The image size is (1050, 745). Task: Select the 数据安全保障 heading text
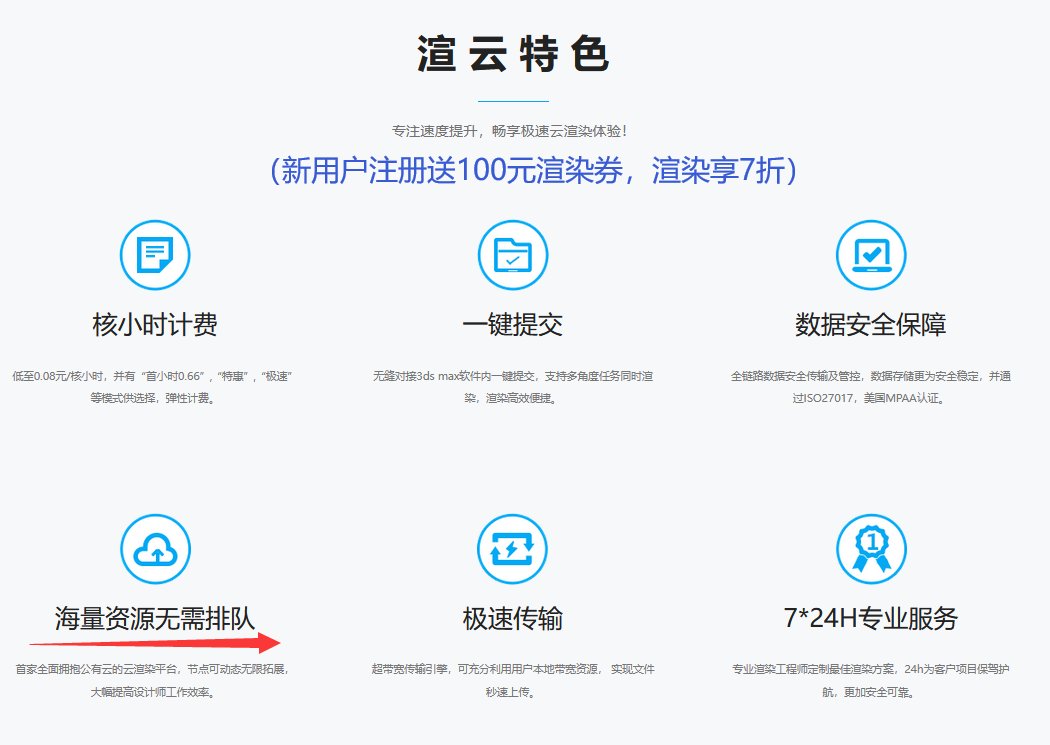coord(871,324)
